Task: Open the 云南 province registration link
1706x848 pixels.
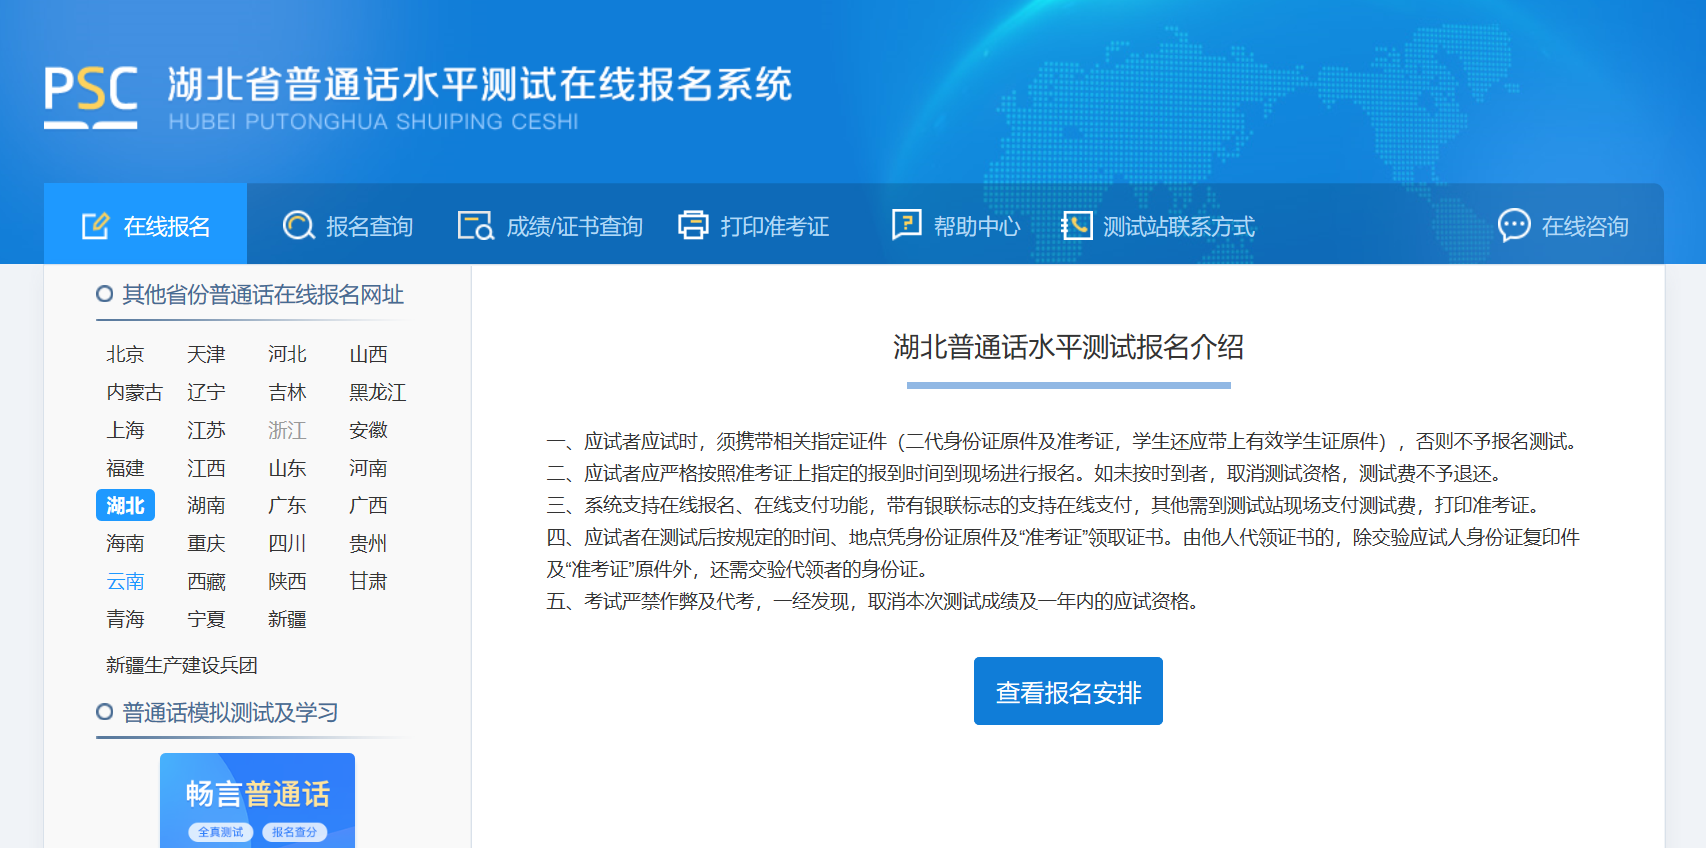Action: (125, 581)
